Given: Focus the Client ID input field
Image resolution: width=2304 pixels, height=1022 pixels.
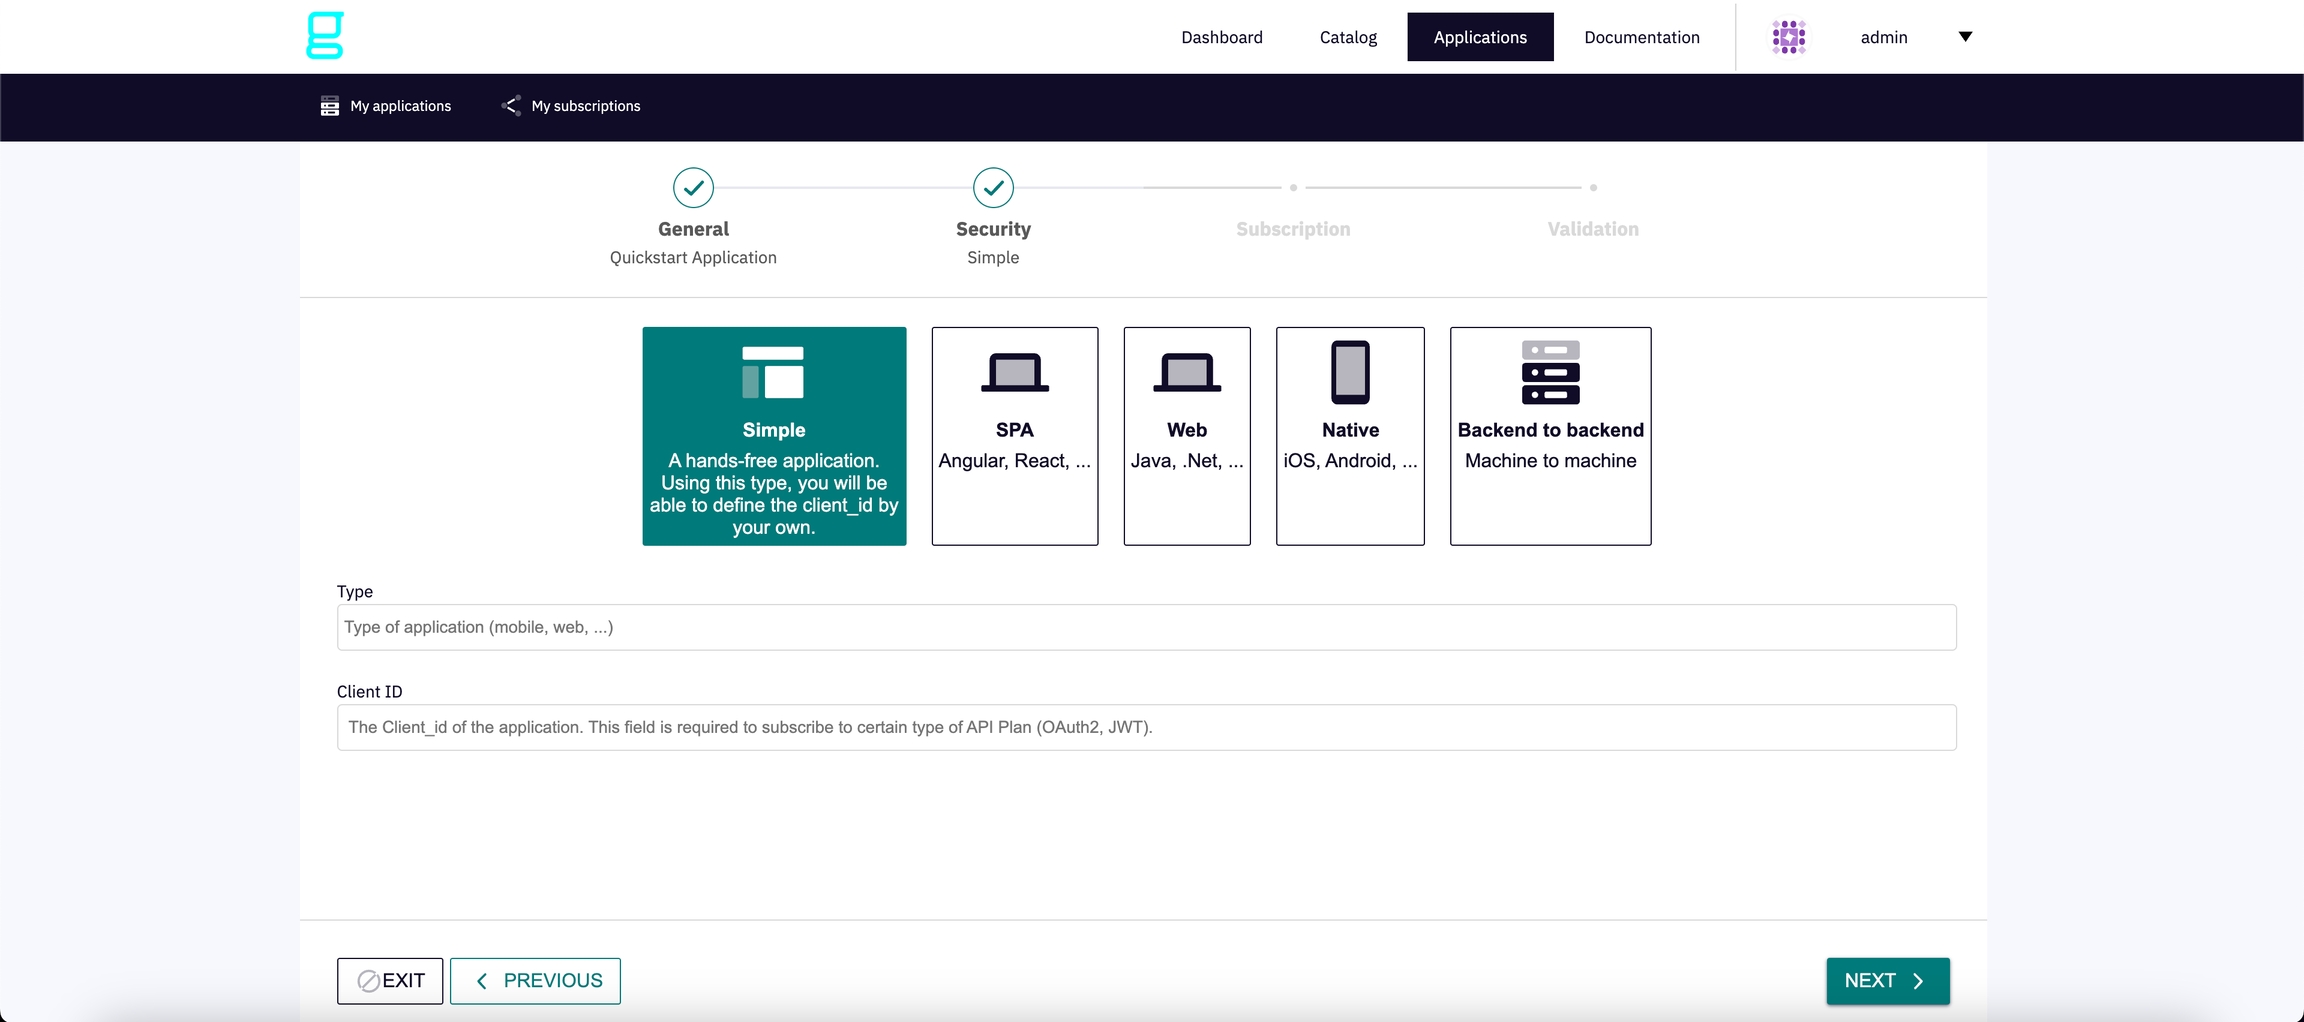Looking at the screenshot, I should click(x=1146, y=727).
